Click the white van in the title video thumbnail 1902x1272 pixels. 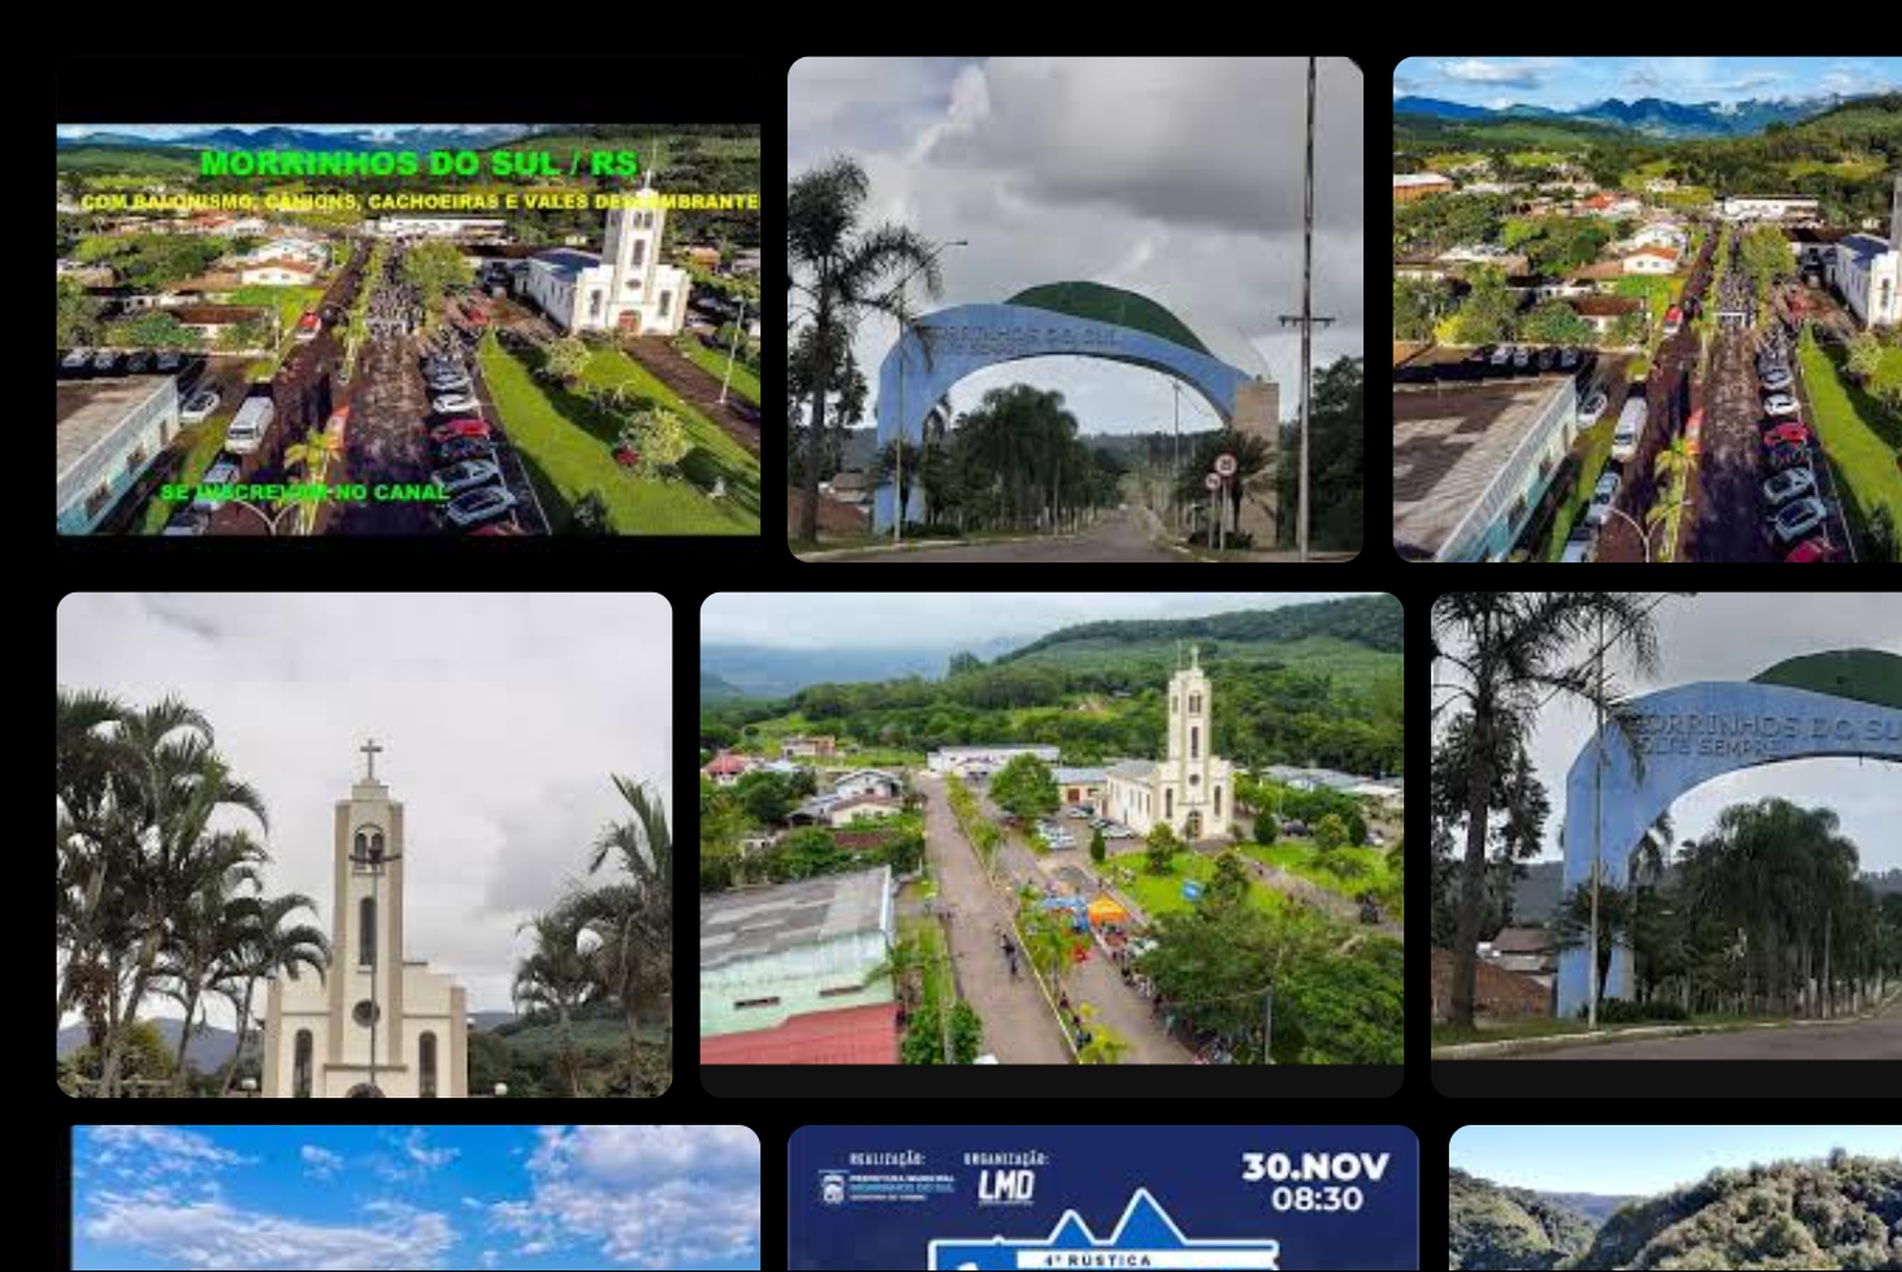tap(250, 422)
